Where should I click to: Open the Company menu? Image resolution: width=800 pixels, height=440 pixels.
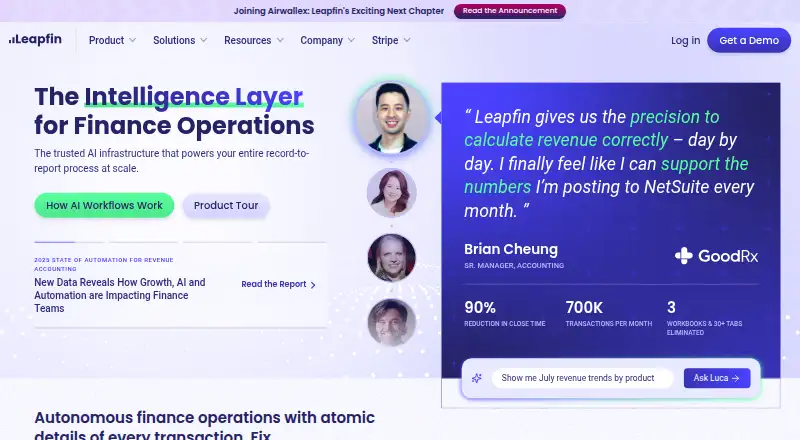(x=321, y=40)
